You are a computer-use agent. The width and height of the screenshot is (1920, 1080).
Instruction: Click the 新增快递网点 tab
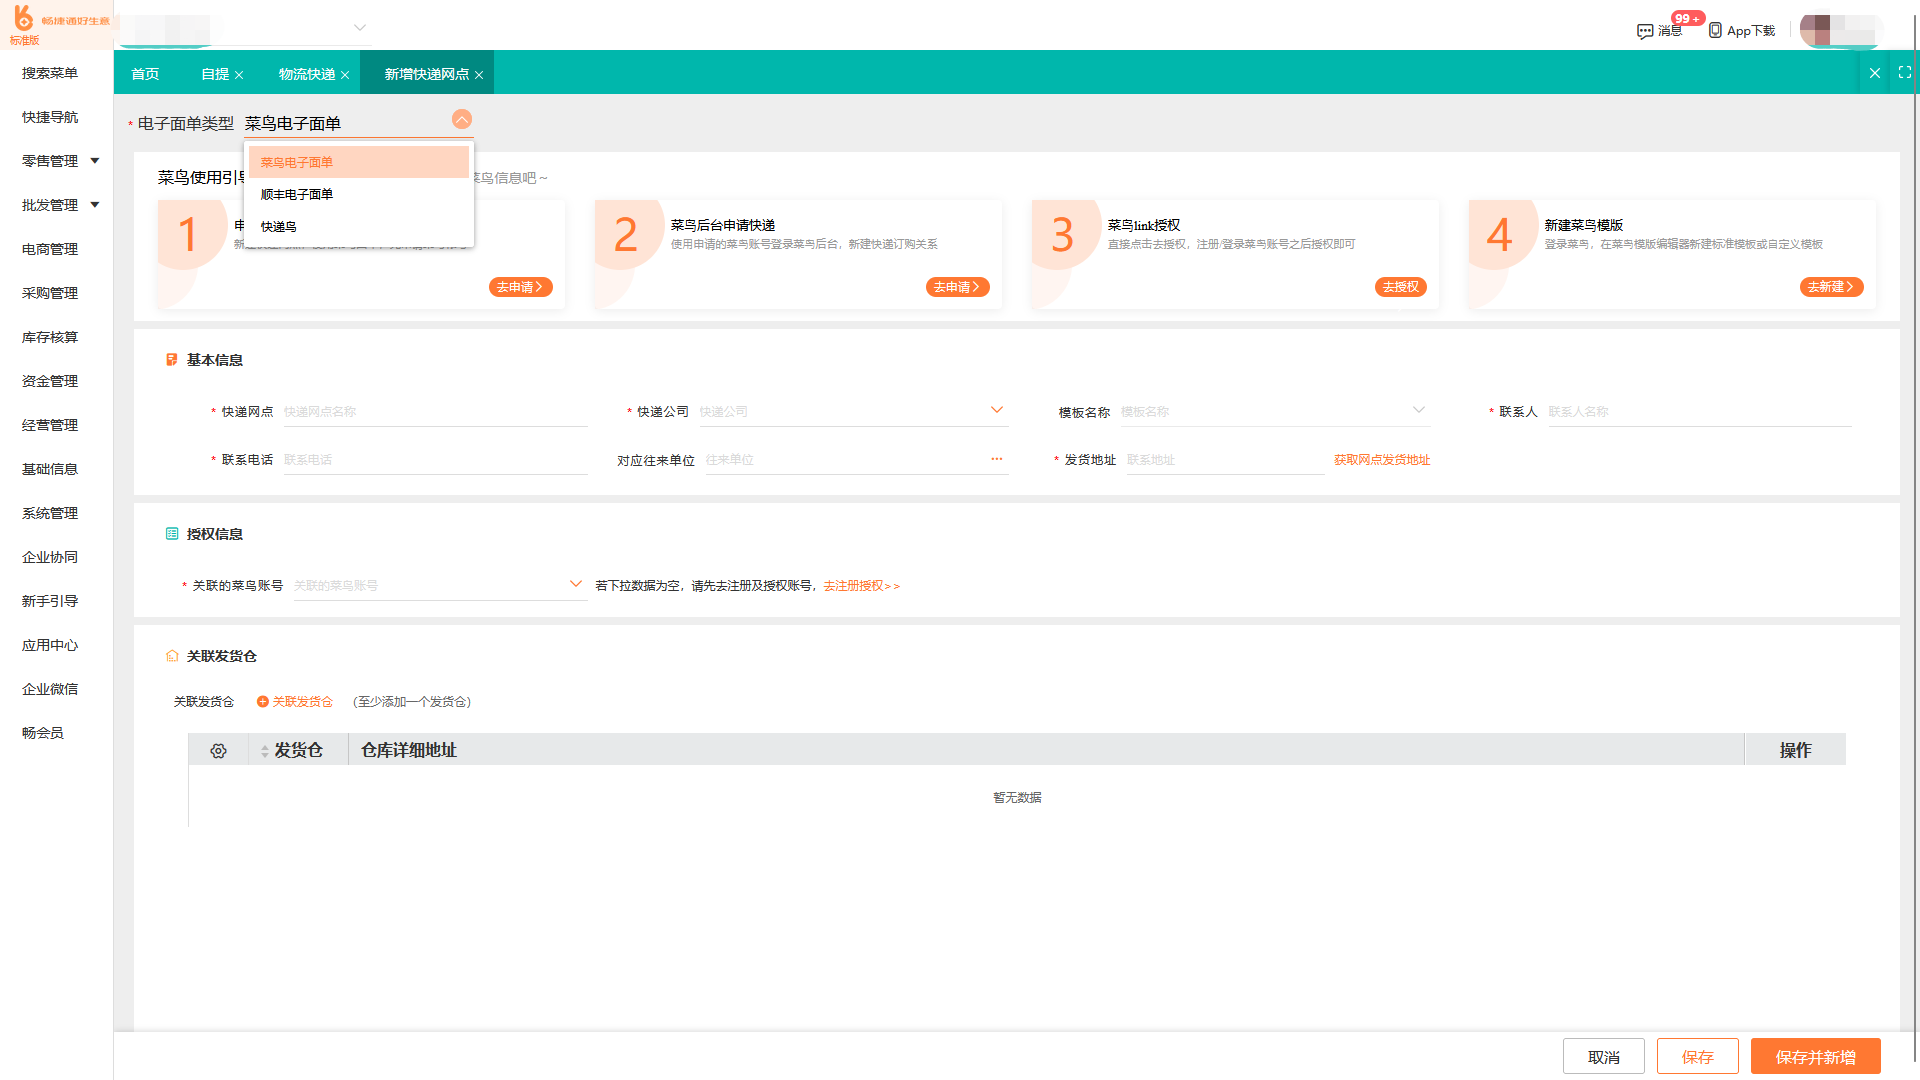[425, 73]
